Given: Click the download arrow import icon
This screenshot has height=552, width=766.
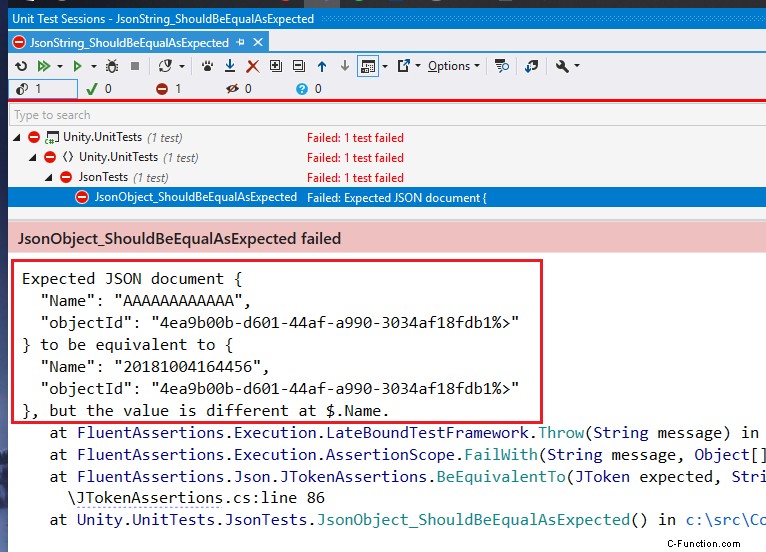Looking at the screenshot, I should pyautogui.click(x=230, y=66).
